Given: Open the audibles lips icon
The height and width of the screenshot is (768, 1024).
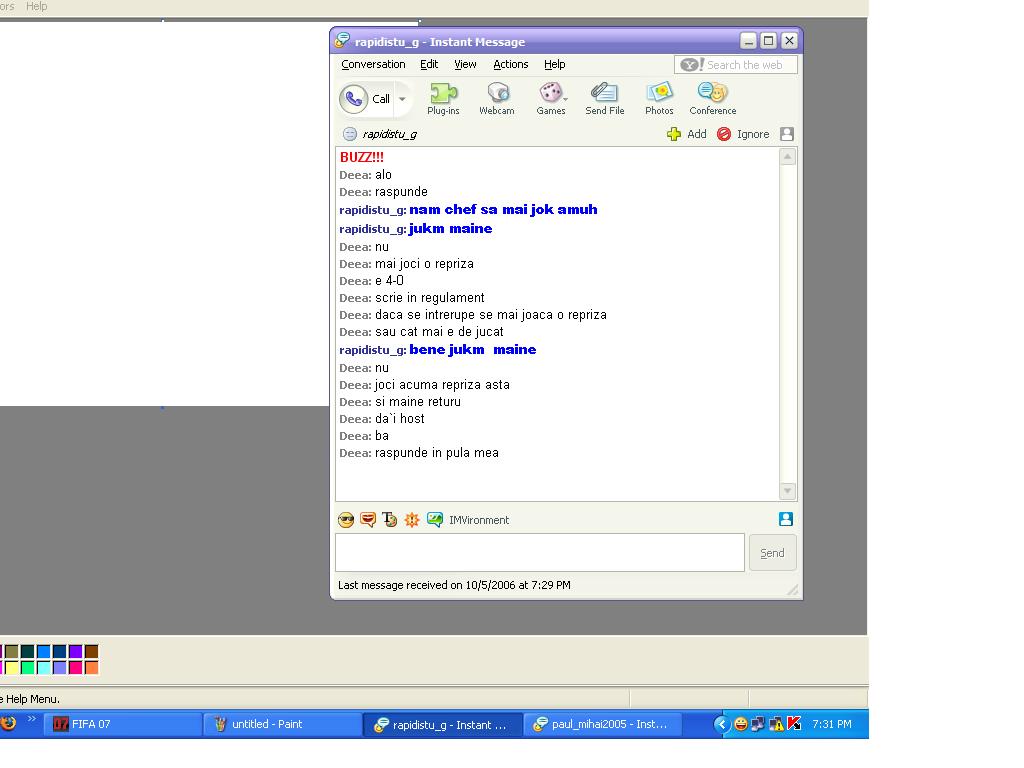Looking at the screenshot, I should (x=368, y=520).
